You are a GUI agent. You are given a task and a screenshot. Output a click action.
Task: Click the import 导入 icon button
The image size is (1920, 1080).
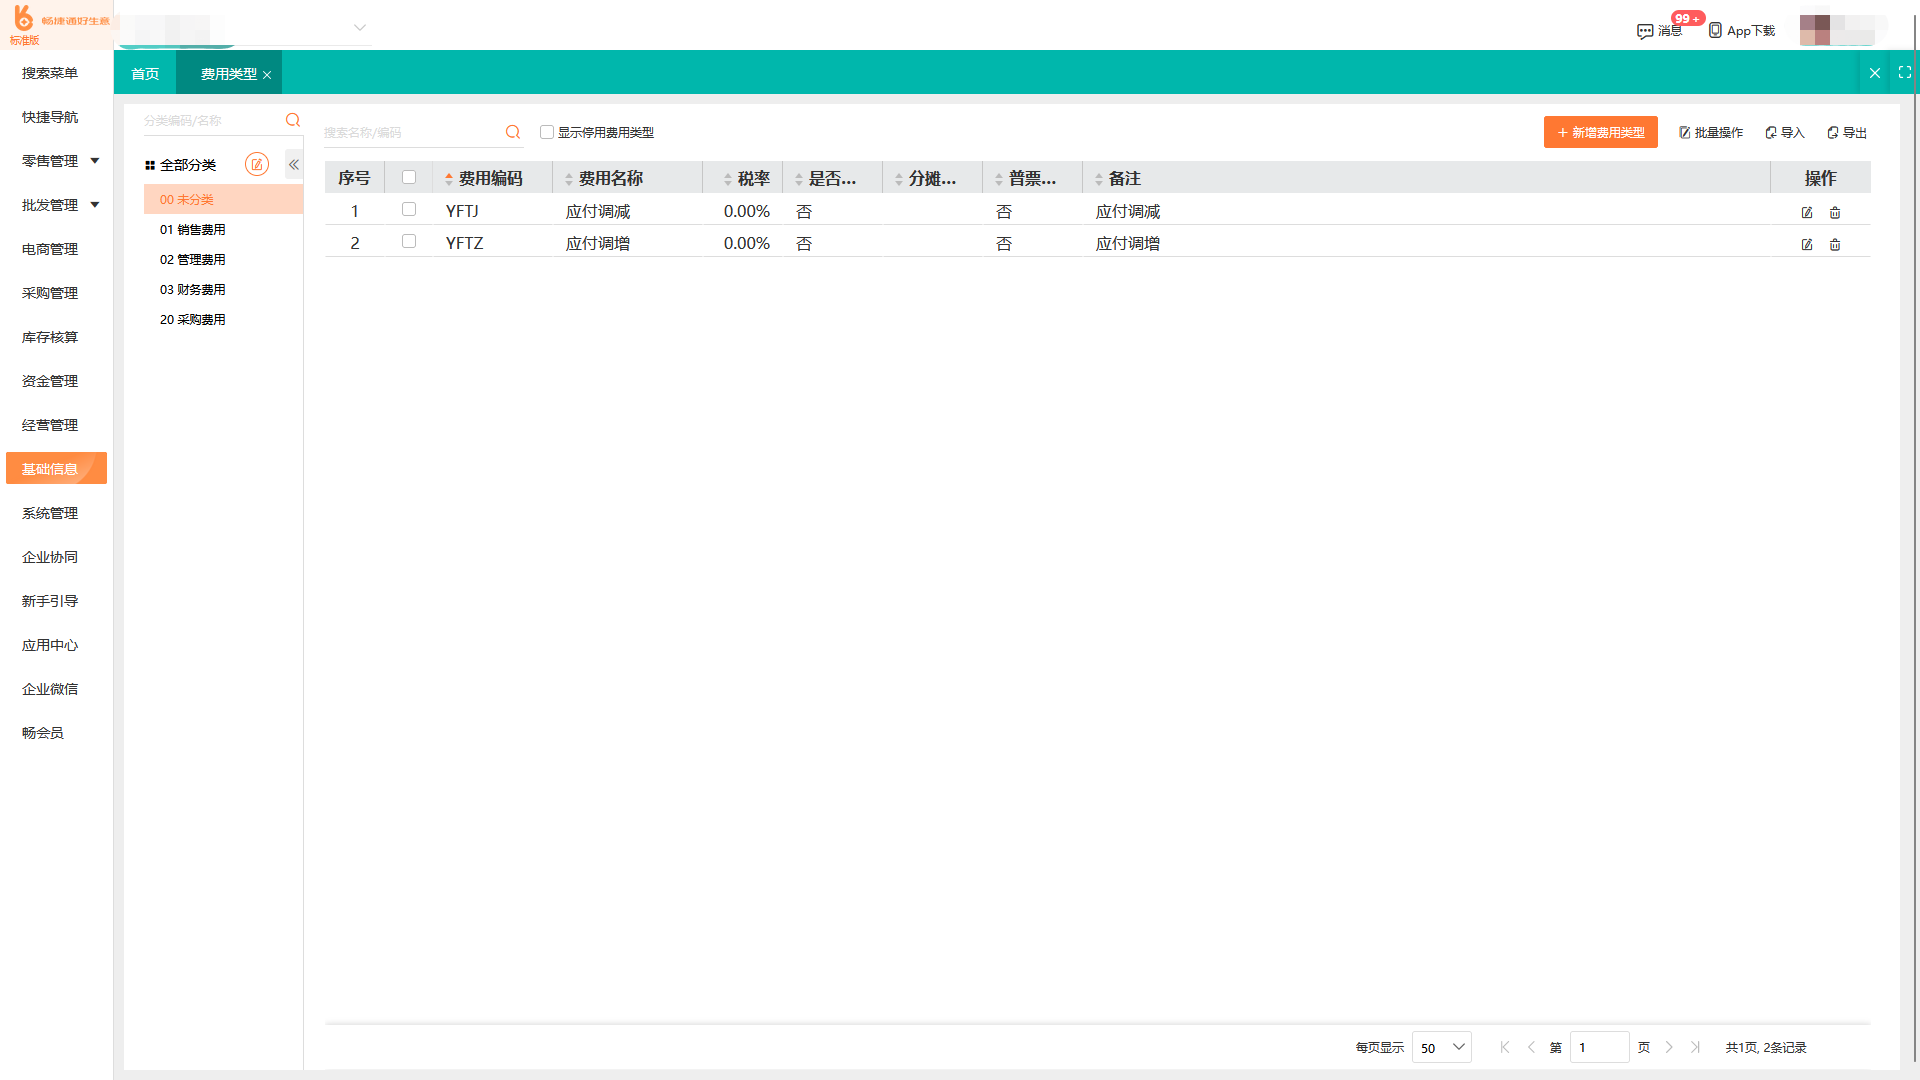point(1787,131)
